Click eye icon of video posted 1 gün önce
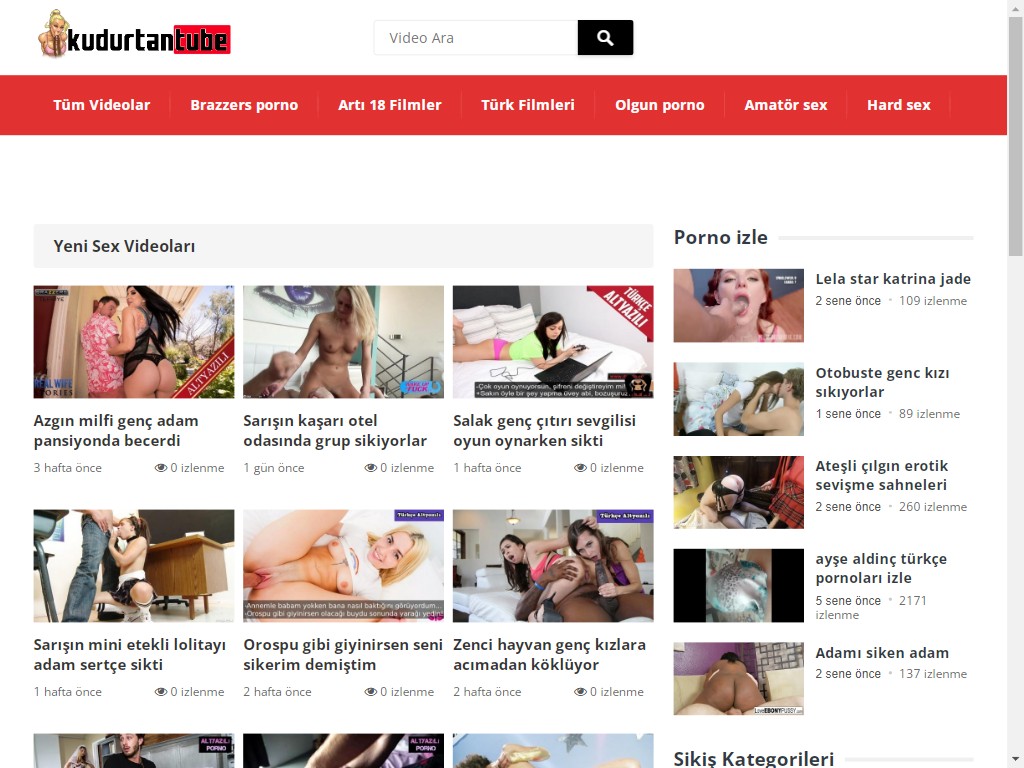 [x=370, y=468]
